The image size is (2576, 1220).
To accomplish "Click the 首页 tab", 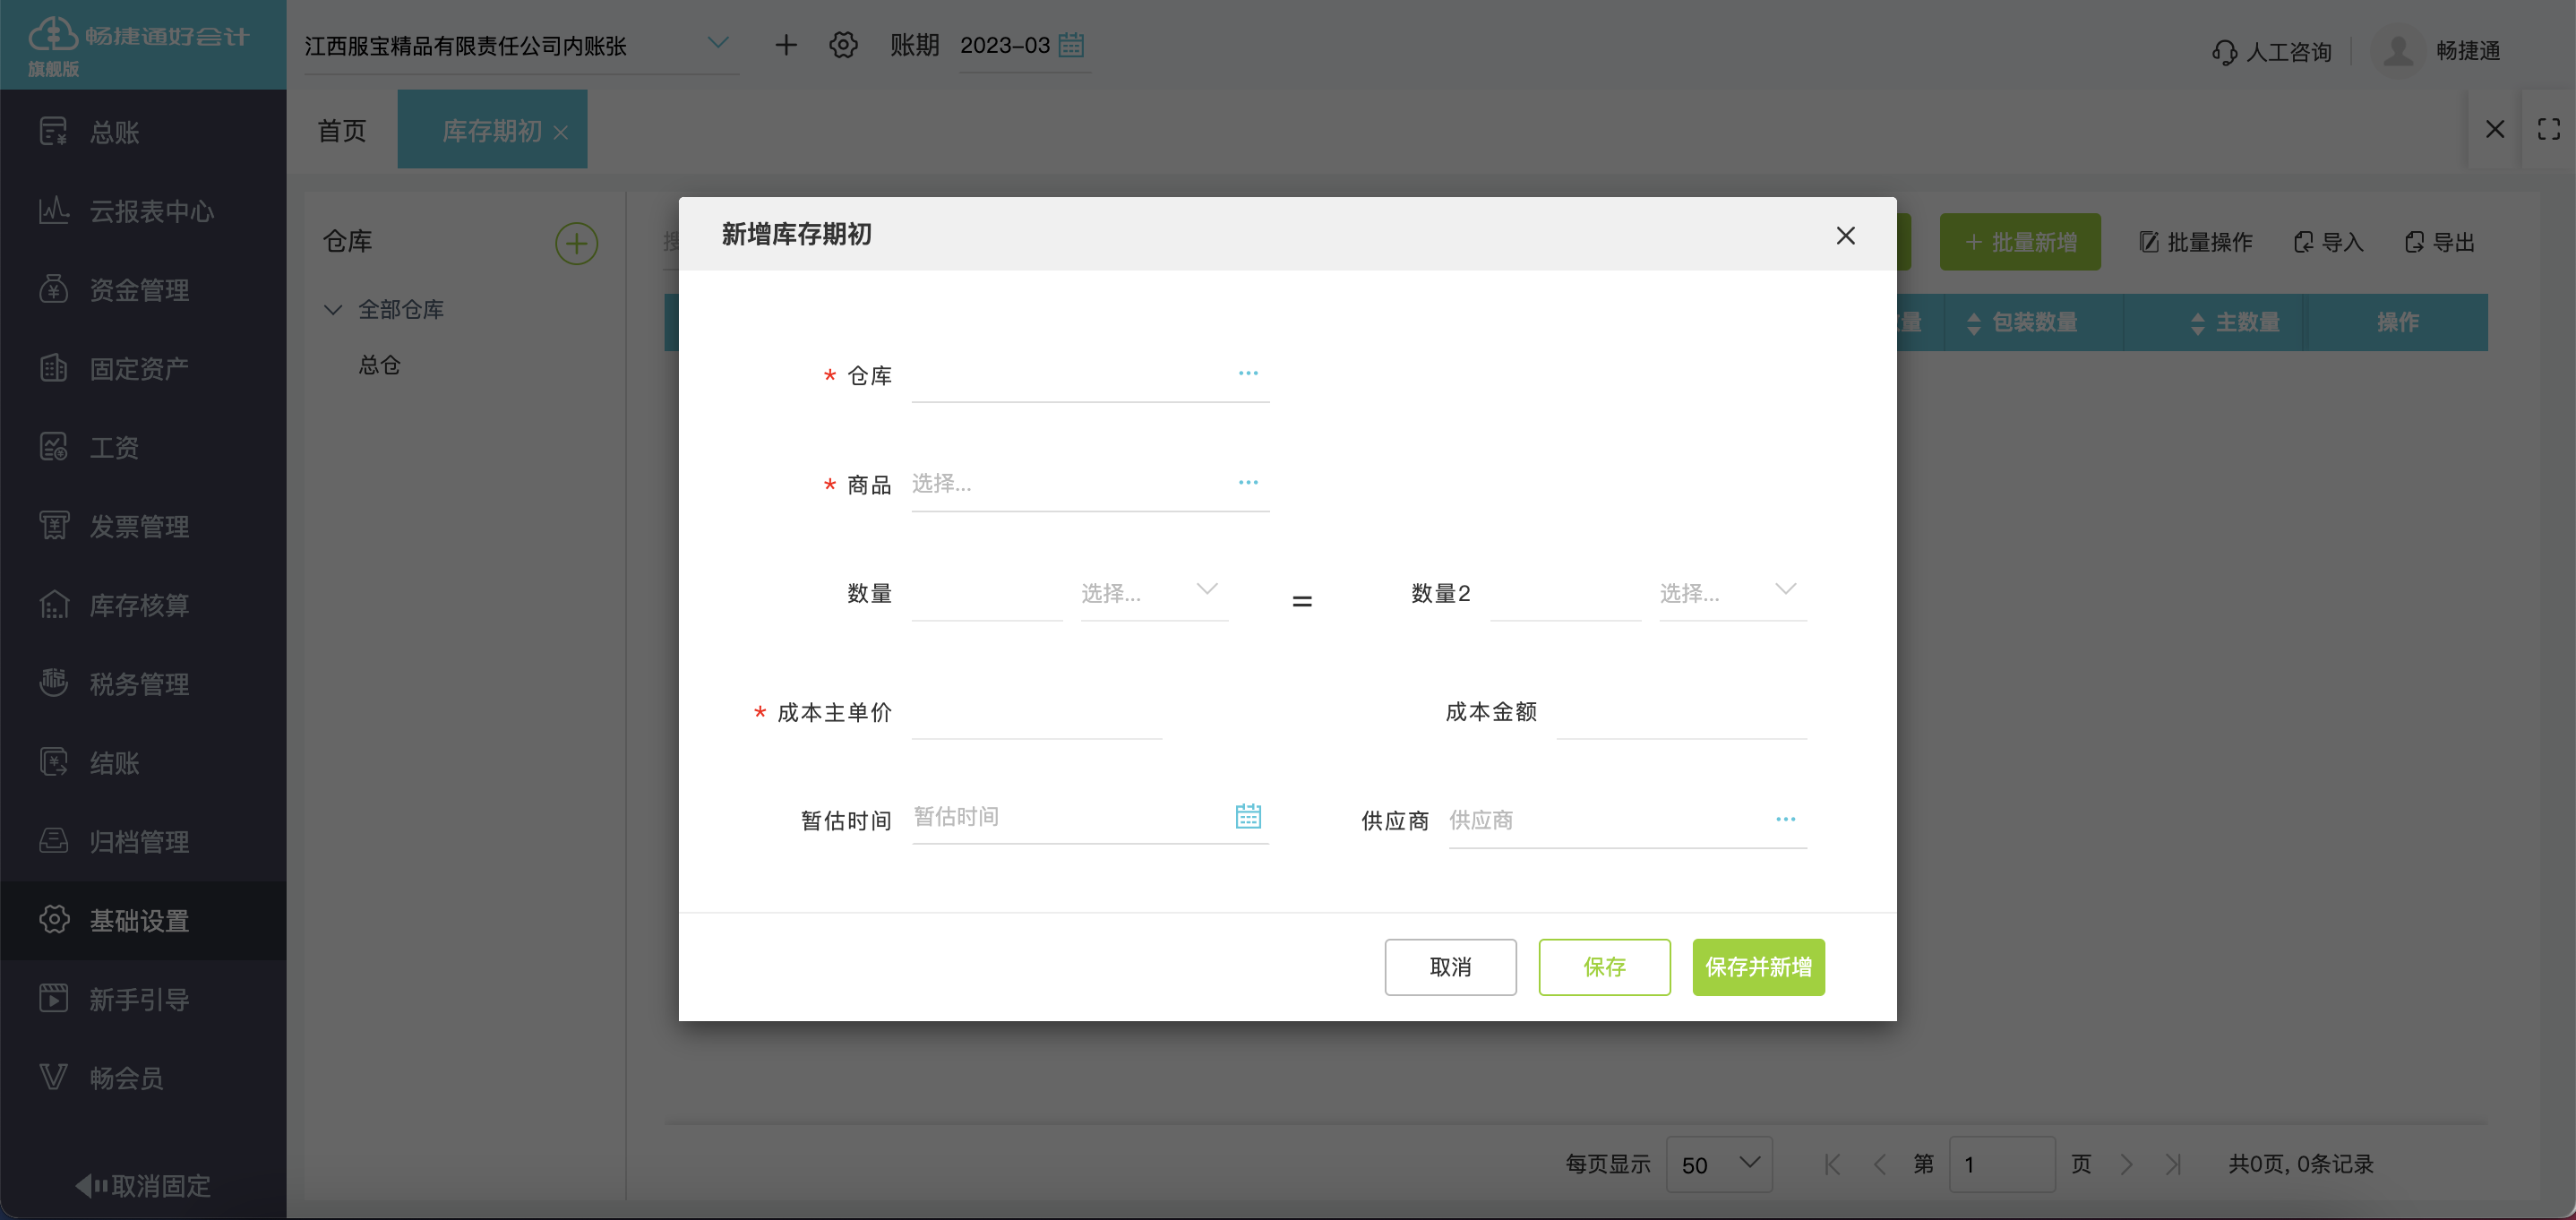I will [340, 130].
